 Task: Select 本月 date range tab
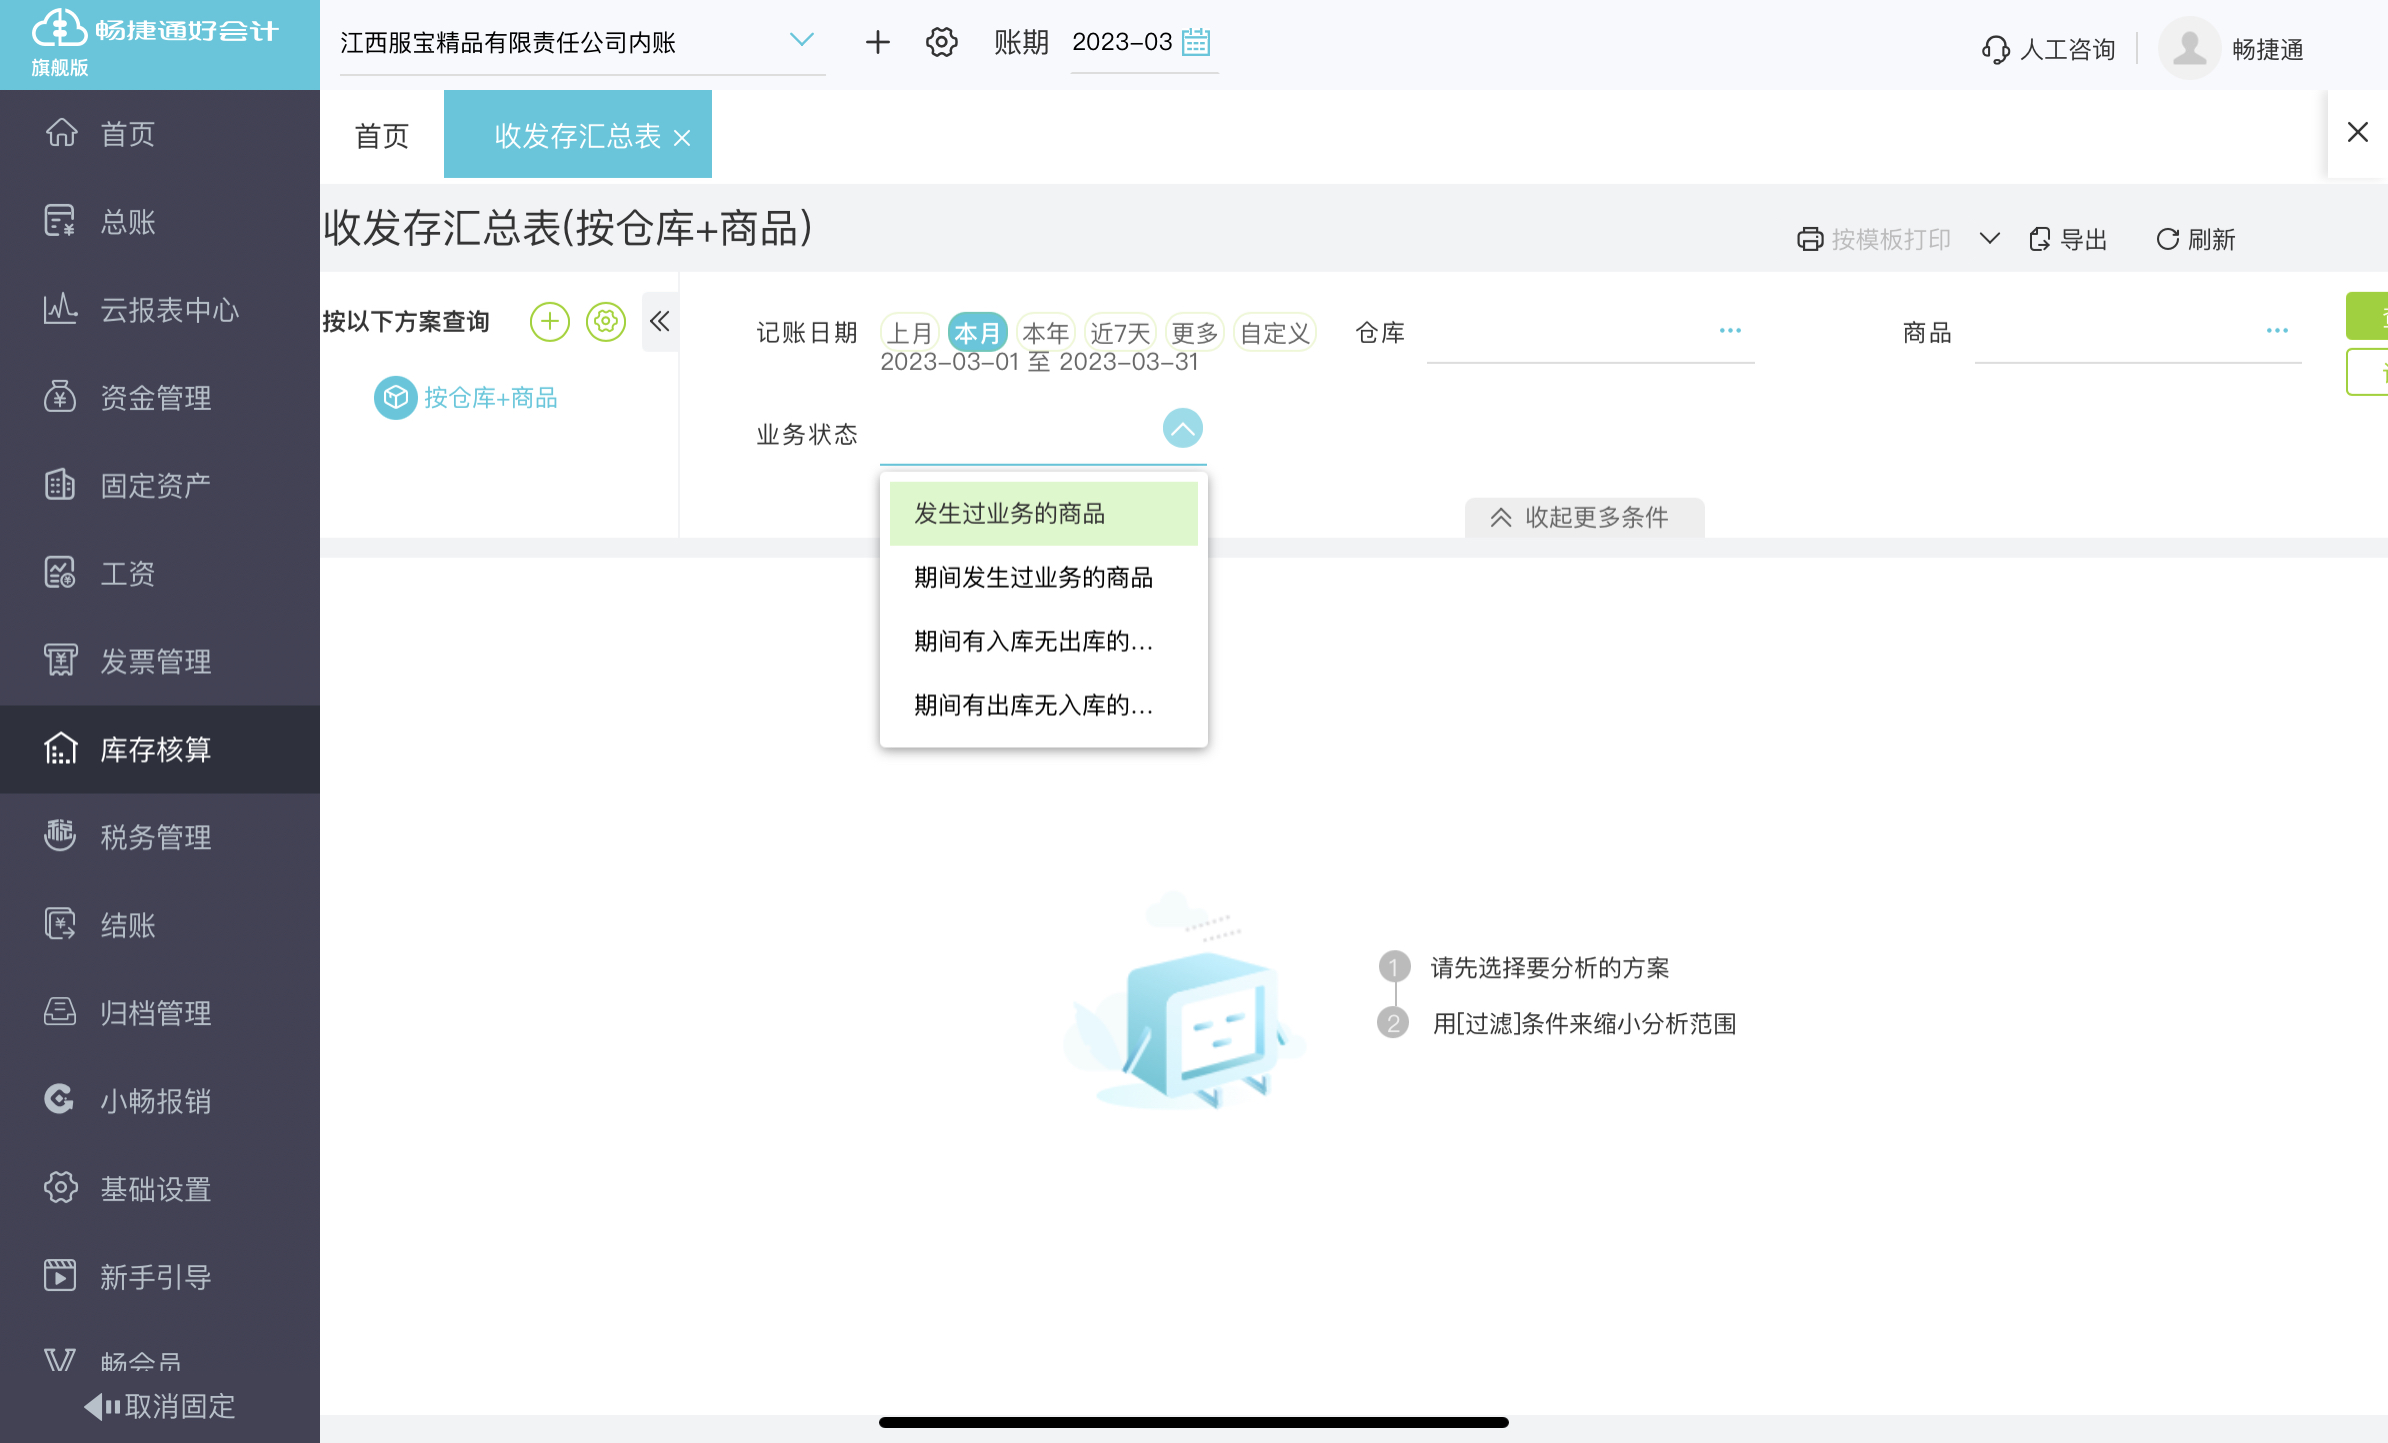click(976, 333)
